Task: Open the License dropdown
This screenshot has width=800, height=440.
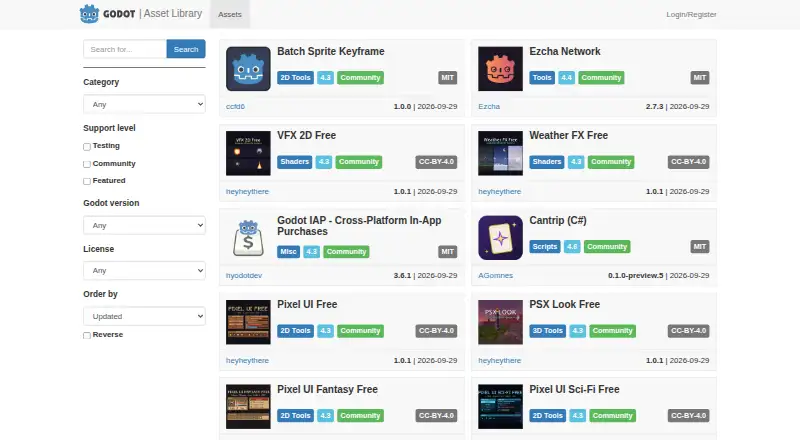Action: (144, 271)
